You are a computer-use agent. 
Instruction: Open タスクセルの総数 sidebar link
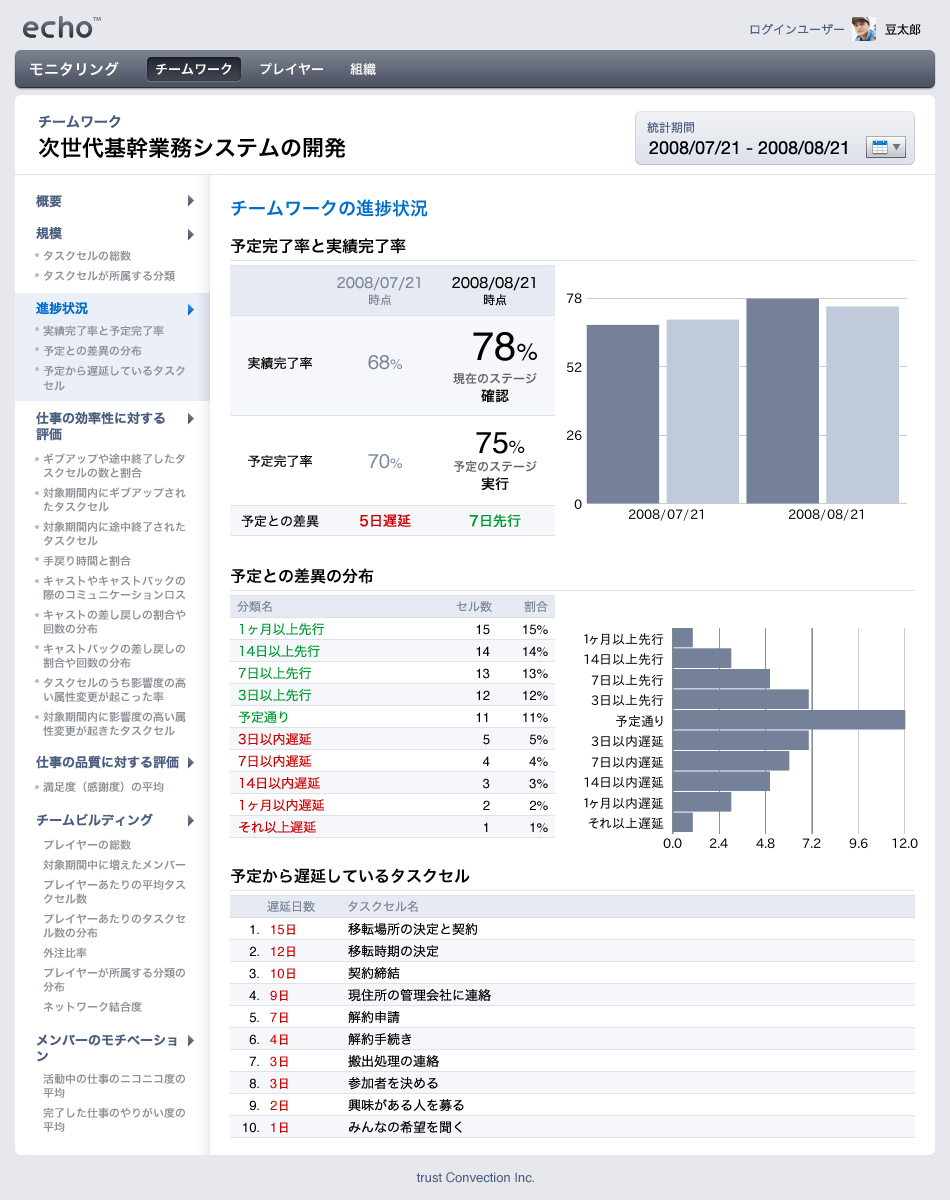click(x=87, y=256)
